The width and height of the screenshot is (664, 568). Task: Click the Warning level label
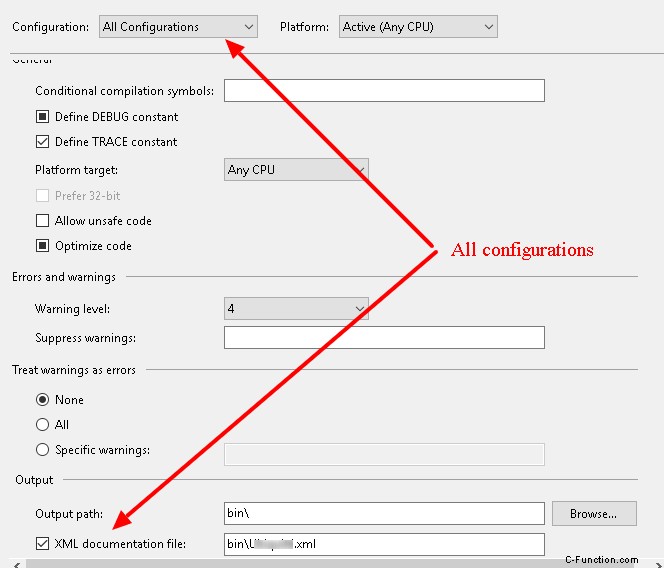72,309
